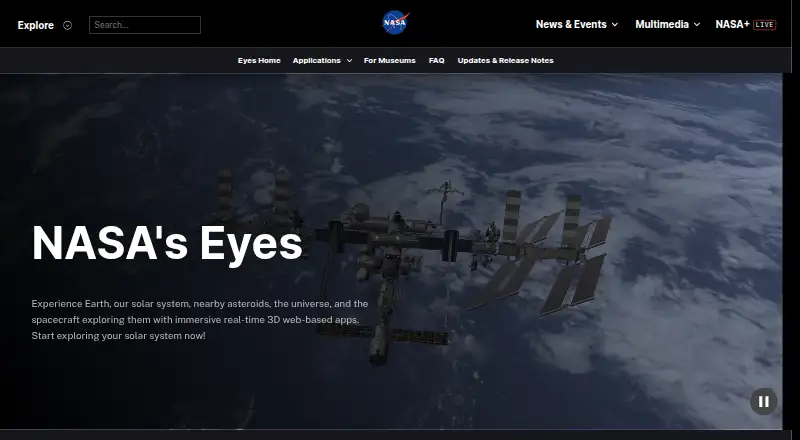Expand the Multimedia dropdown
Image resolution: width=800 pixels, height=440 pixels.
(667, 25)
